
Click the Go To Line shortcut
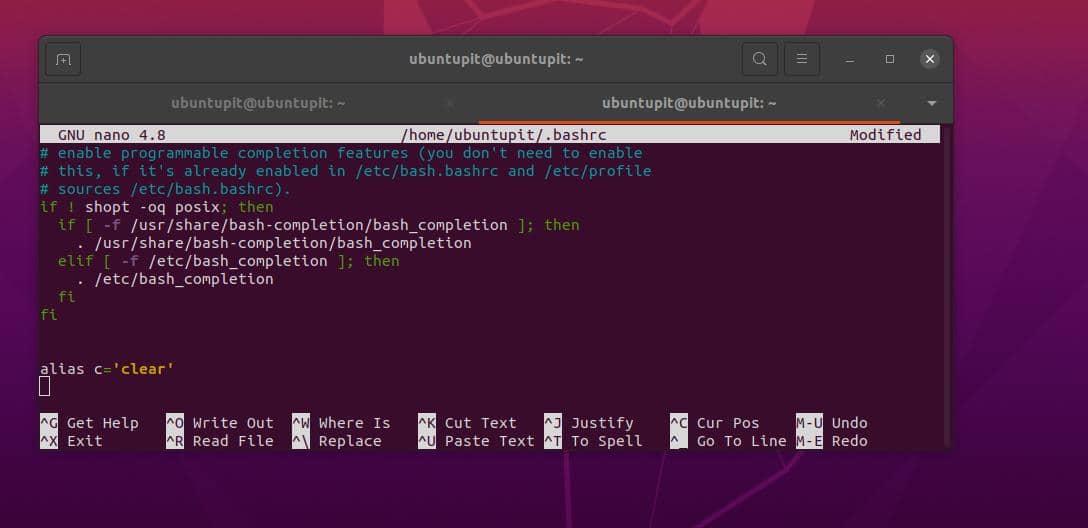729,441
